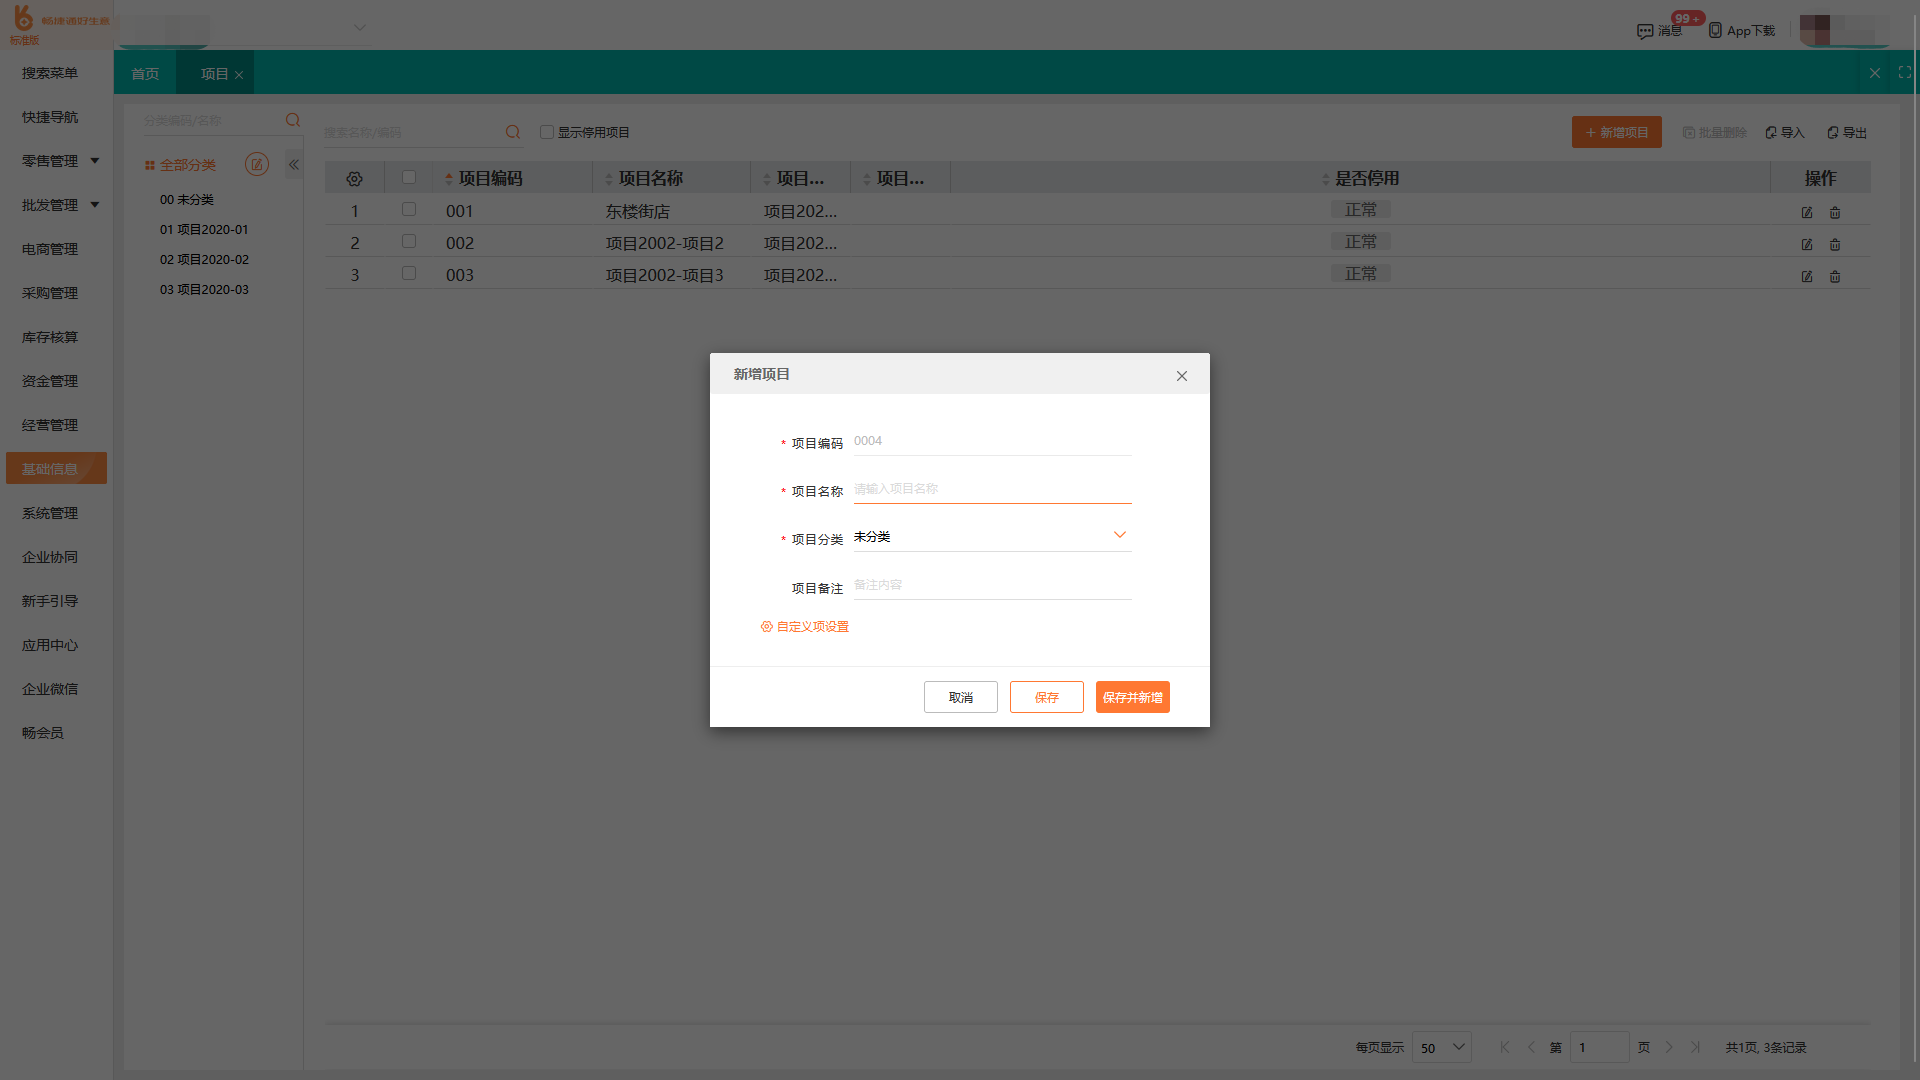Click the search icon in toolbar
Screen dimensions: 1920x1080
point(513,131)
